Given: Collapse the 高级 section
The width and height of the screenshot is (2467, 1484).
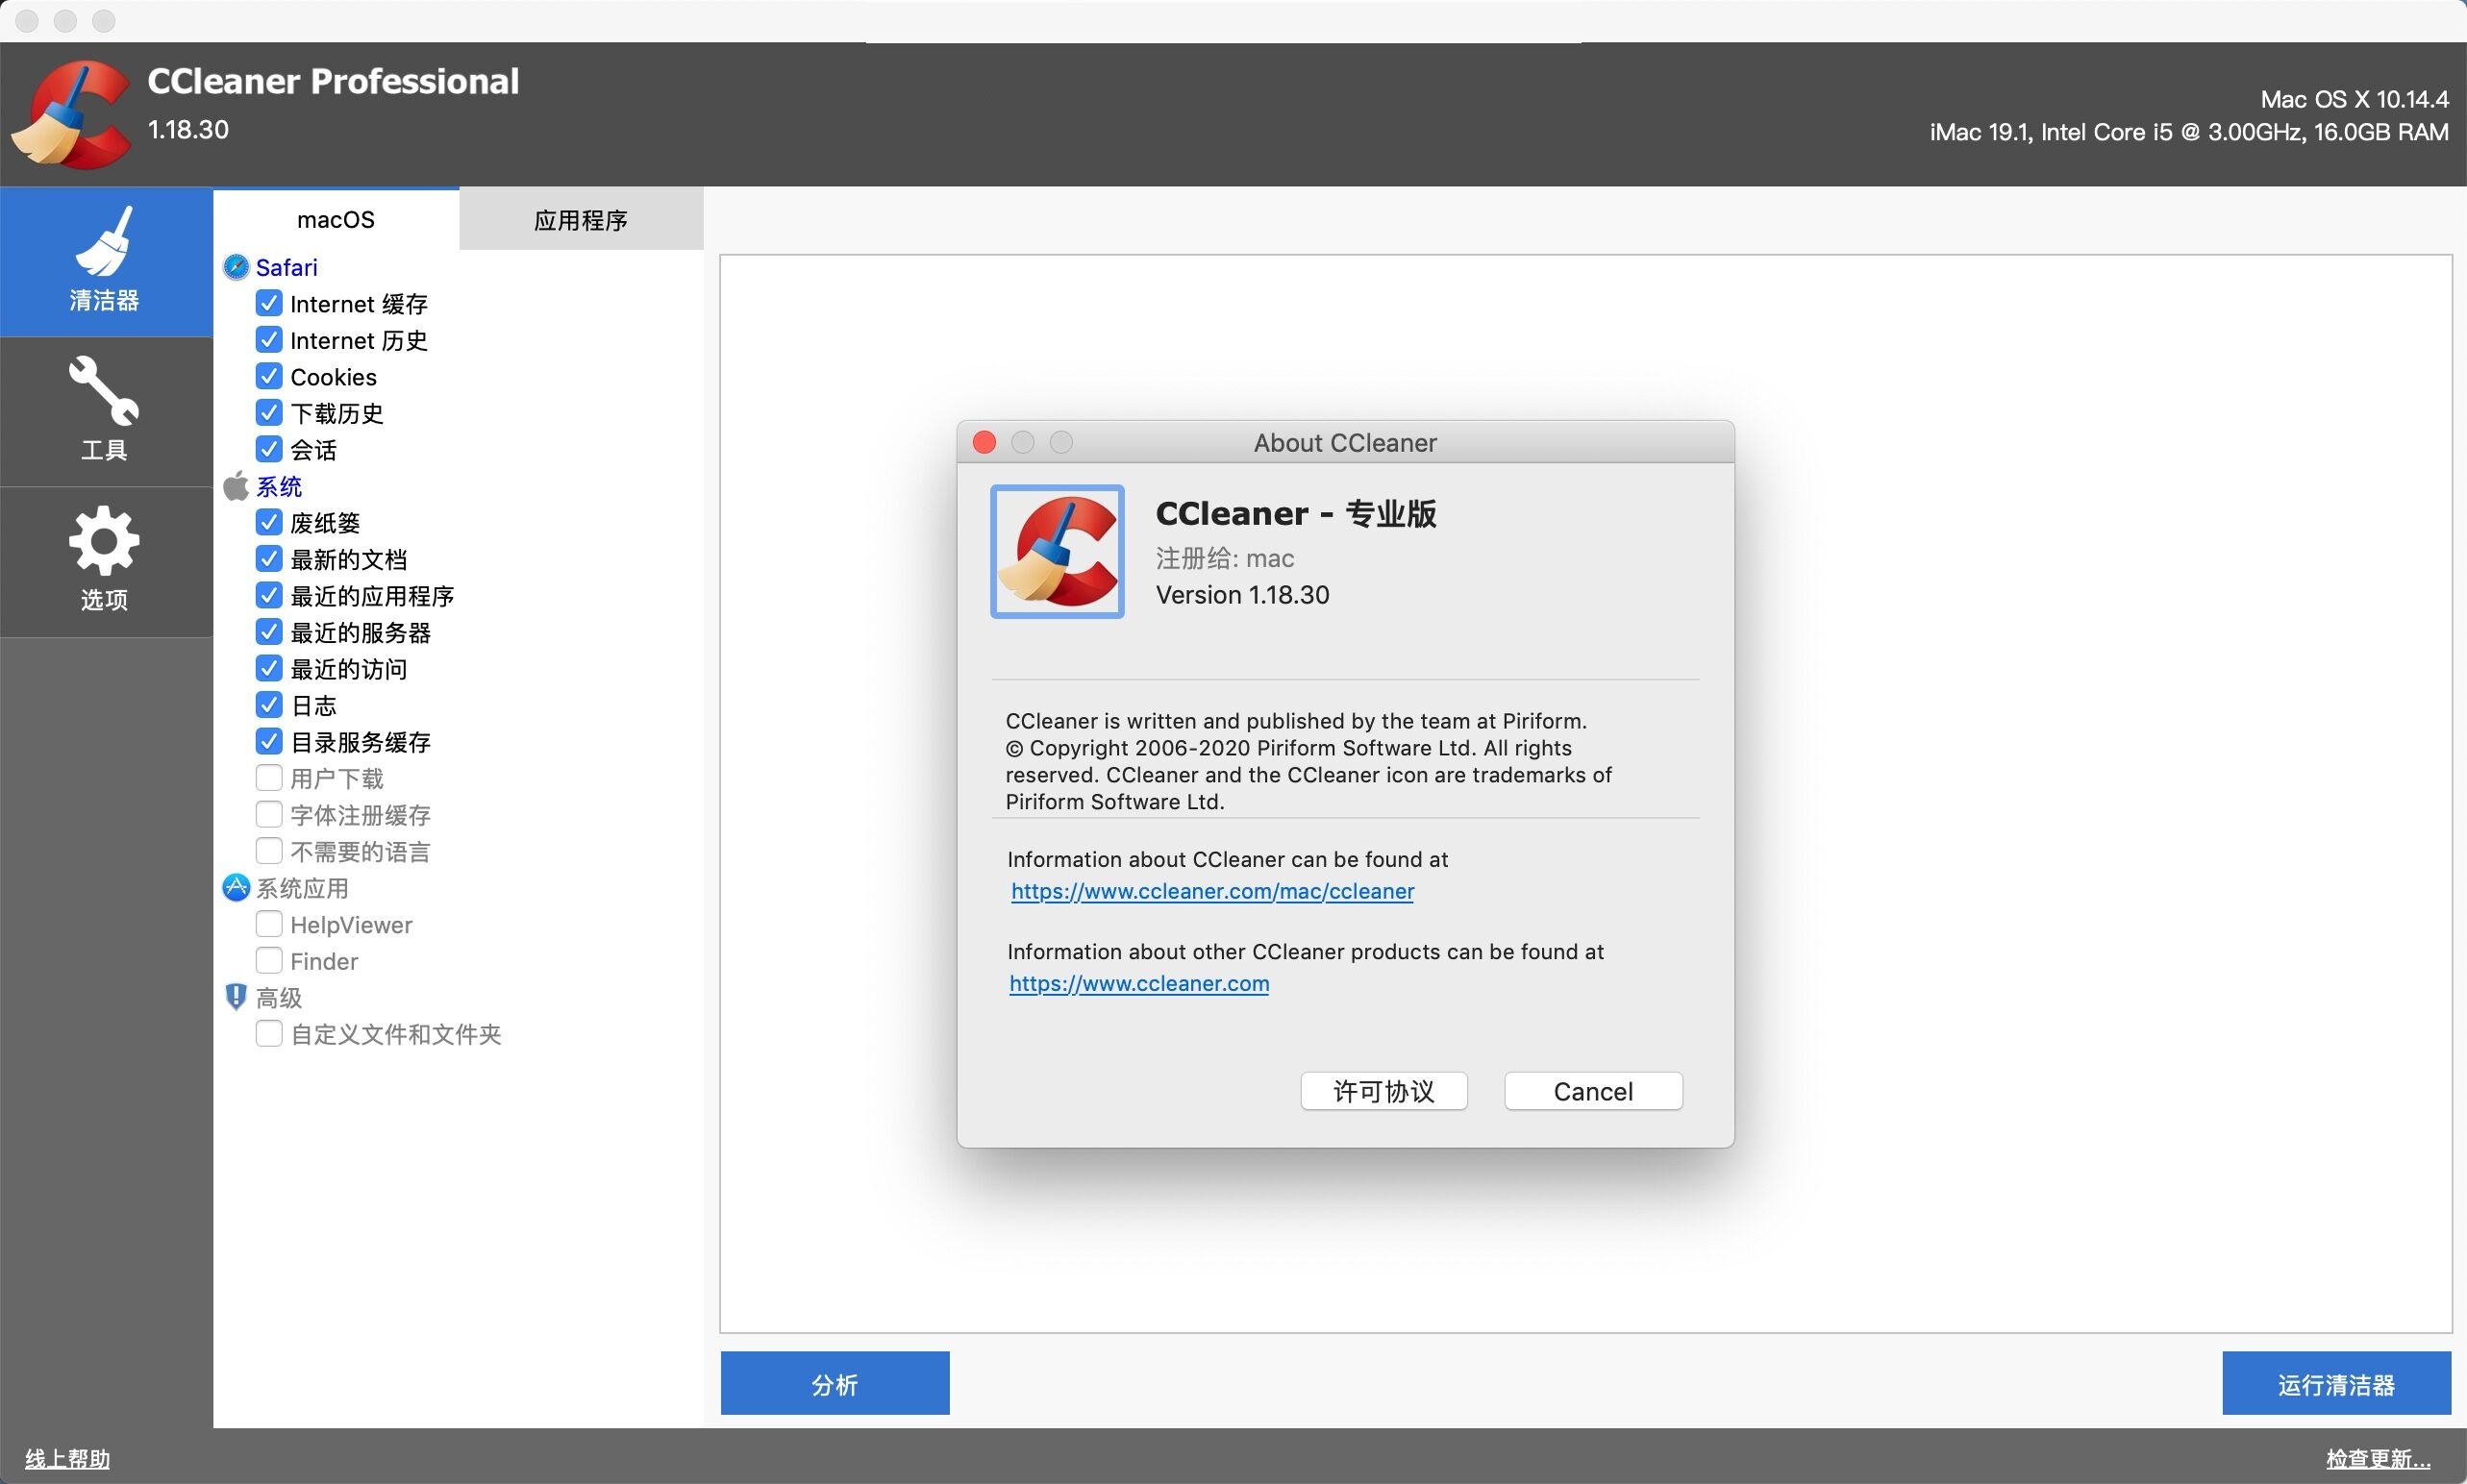Looking at the screenshot, I should pos(278,996).
